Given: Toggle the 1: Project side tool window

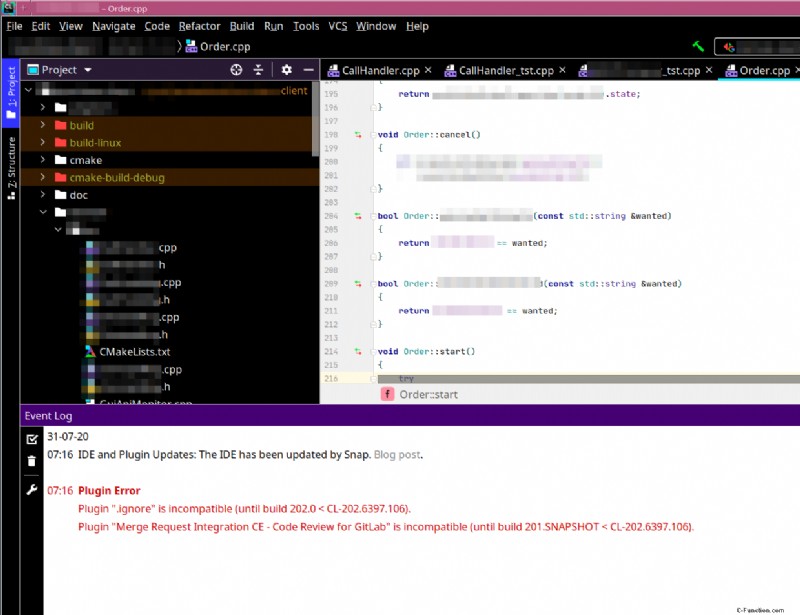Looking at the screenshot, I should tap(10, 93).
